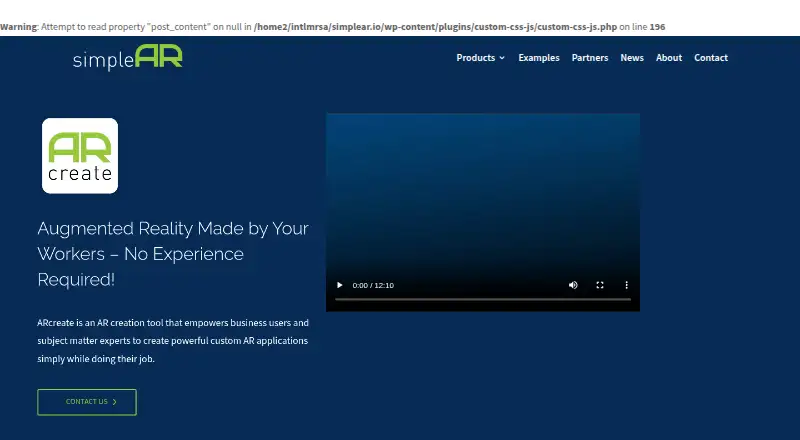
Task: Open the News page
Action: [x=632, y=58]
